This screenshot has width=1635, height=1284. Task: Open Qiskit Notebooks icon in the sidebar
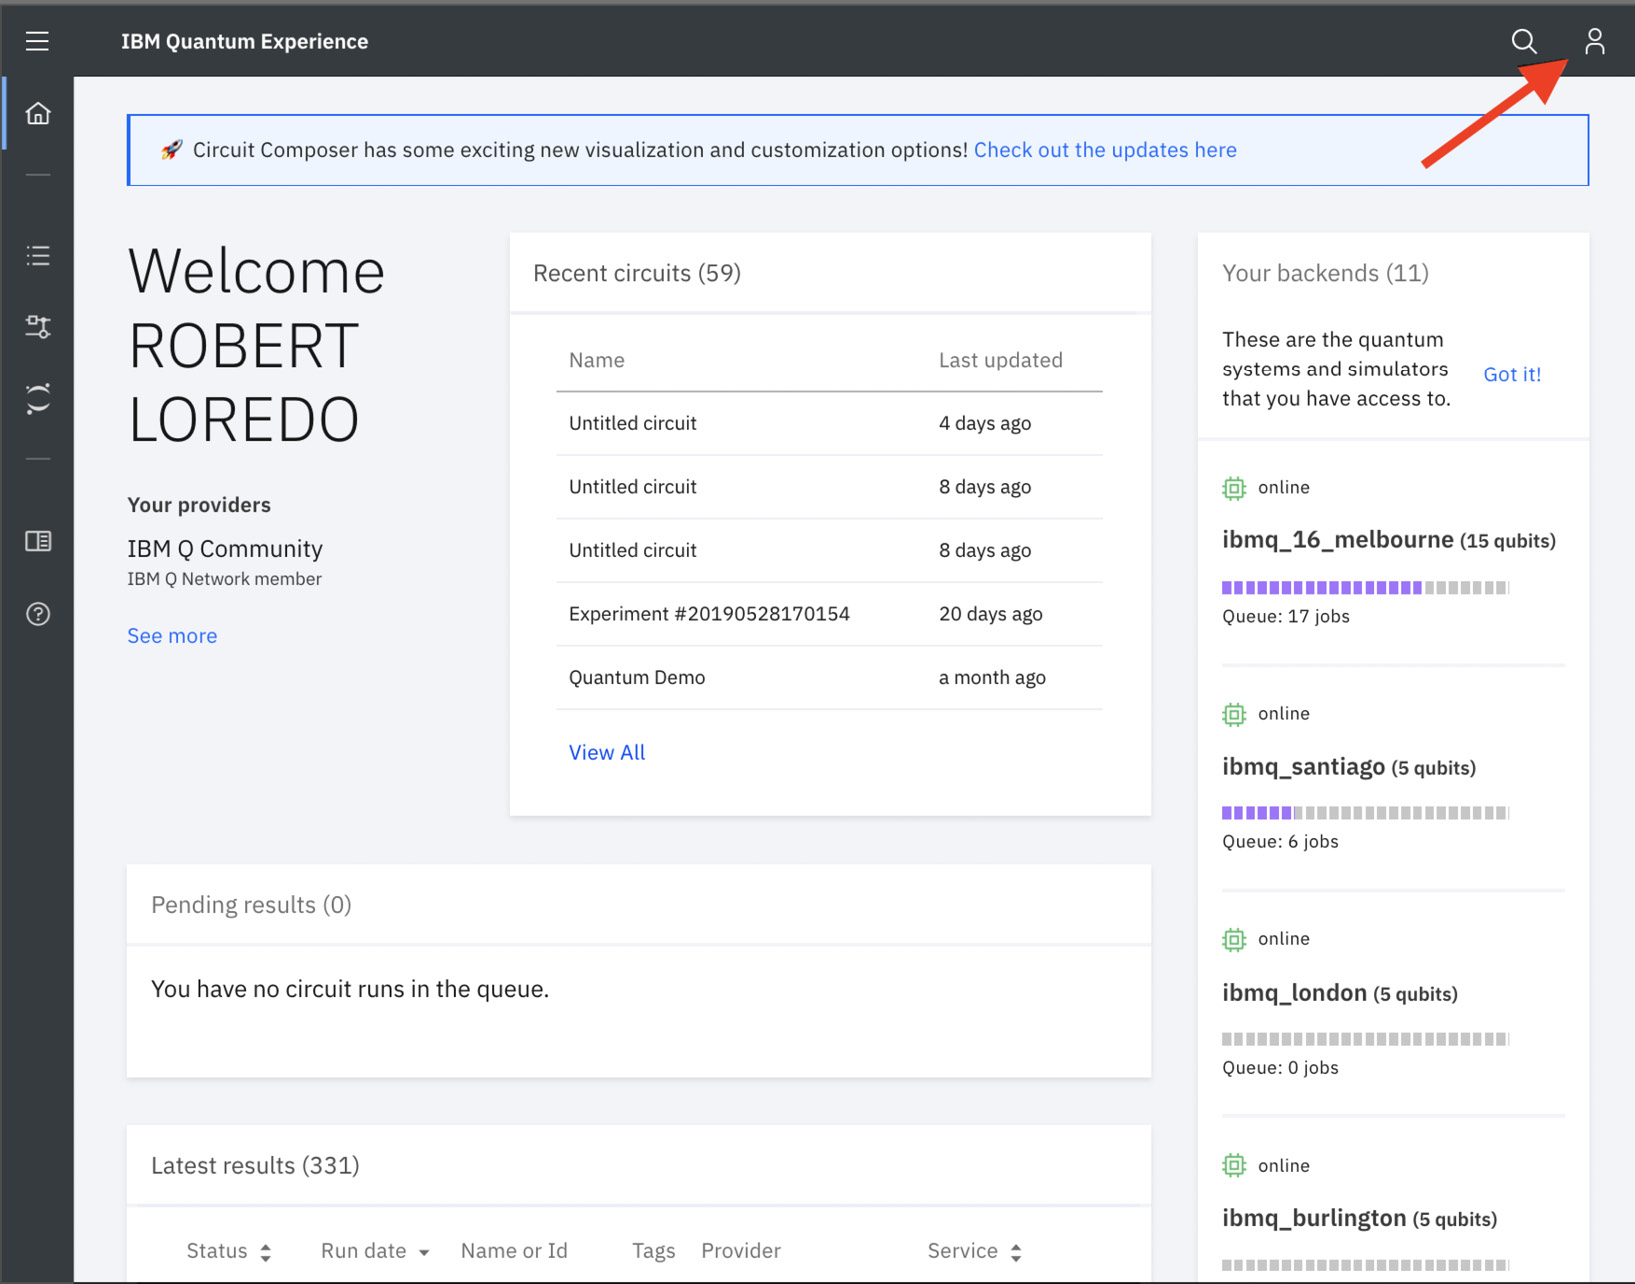coord(37,399)
